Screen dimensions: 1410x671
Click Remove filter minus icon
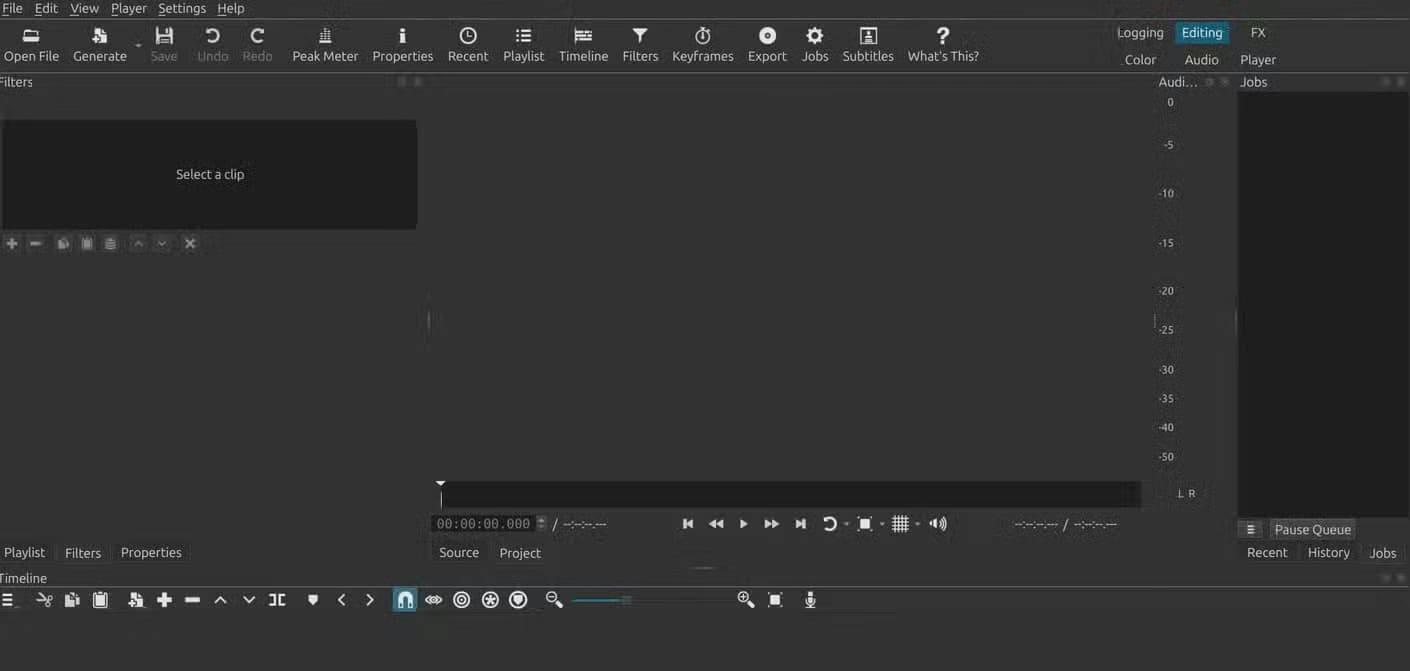pos(35,243)
